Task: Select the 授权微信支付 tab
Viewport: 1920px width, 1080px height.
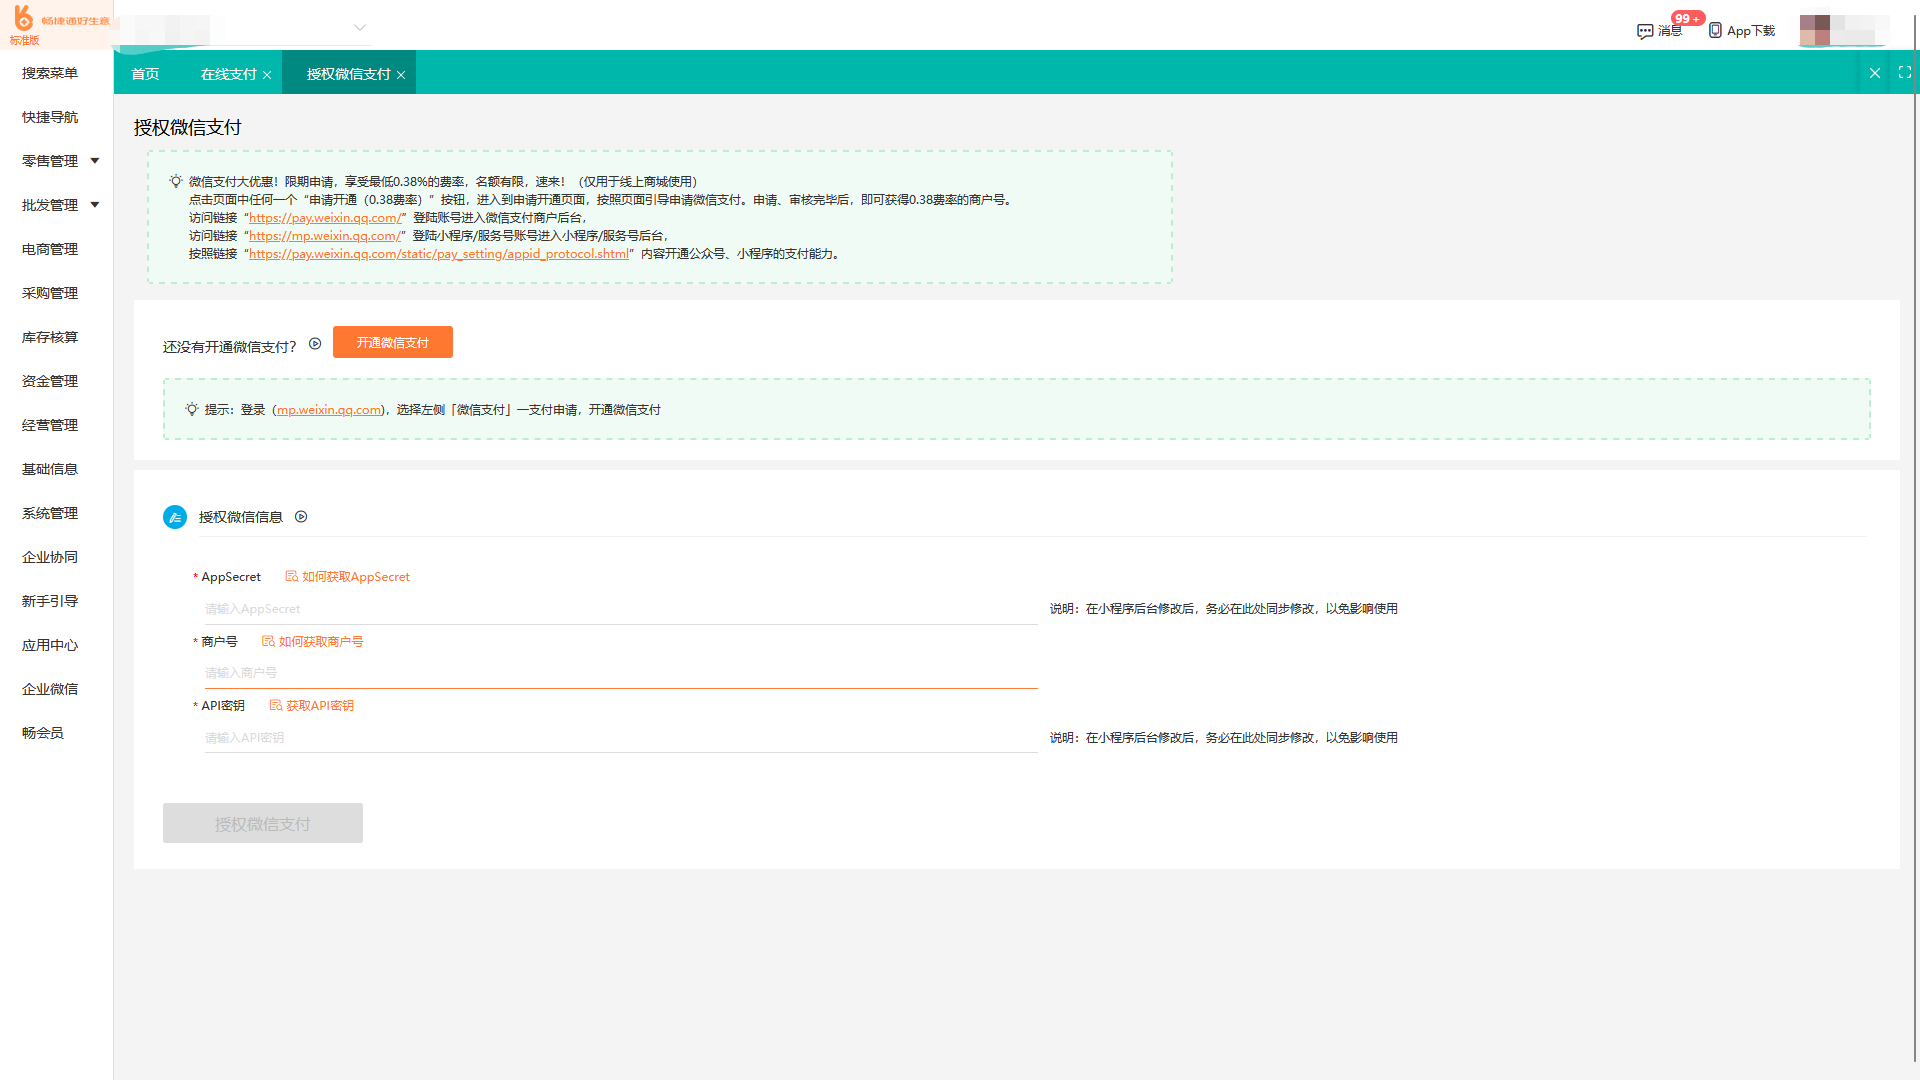Action: tap(347, 73)
